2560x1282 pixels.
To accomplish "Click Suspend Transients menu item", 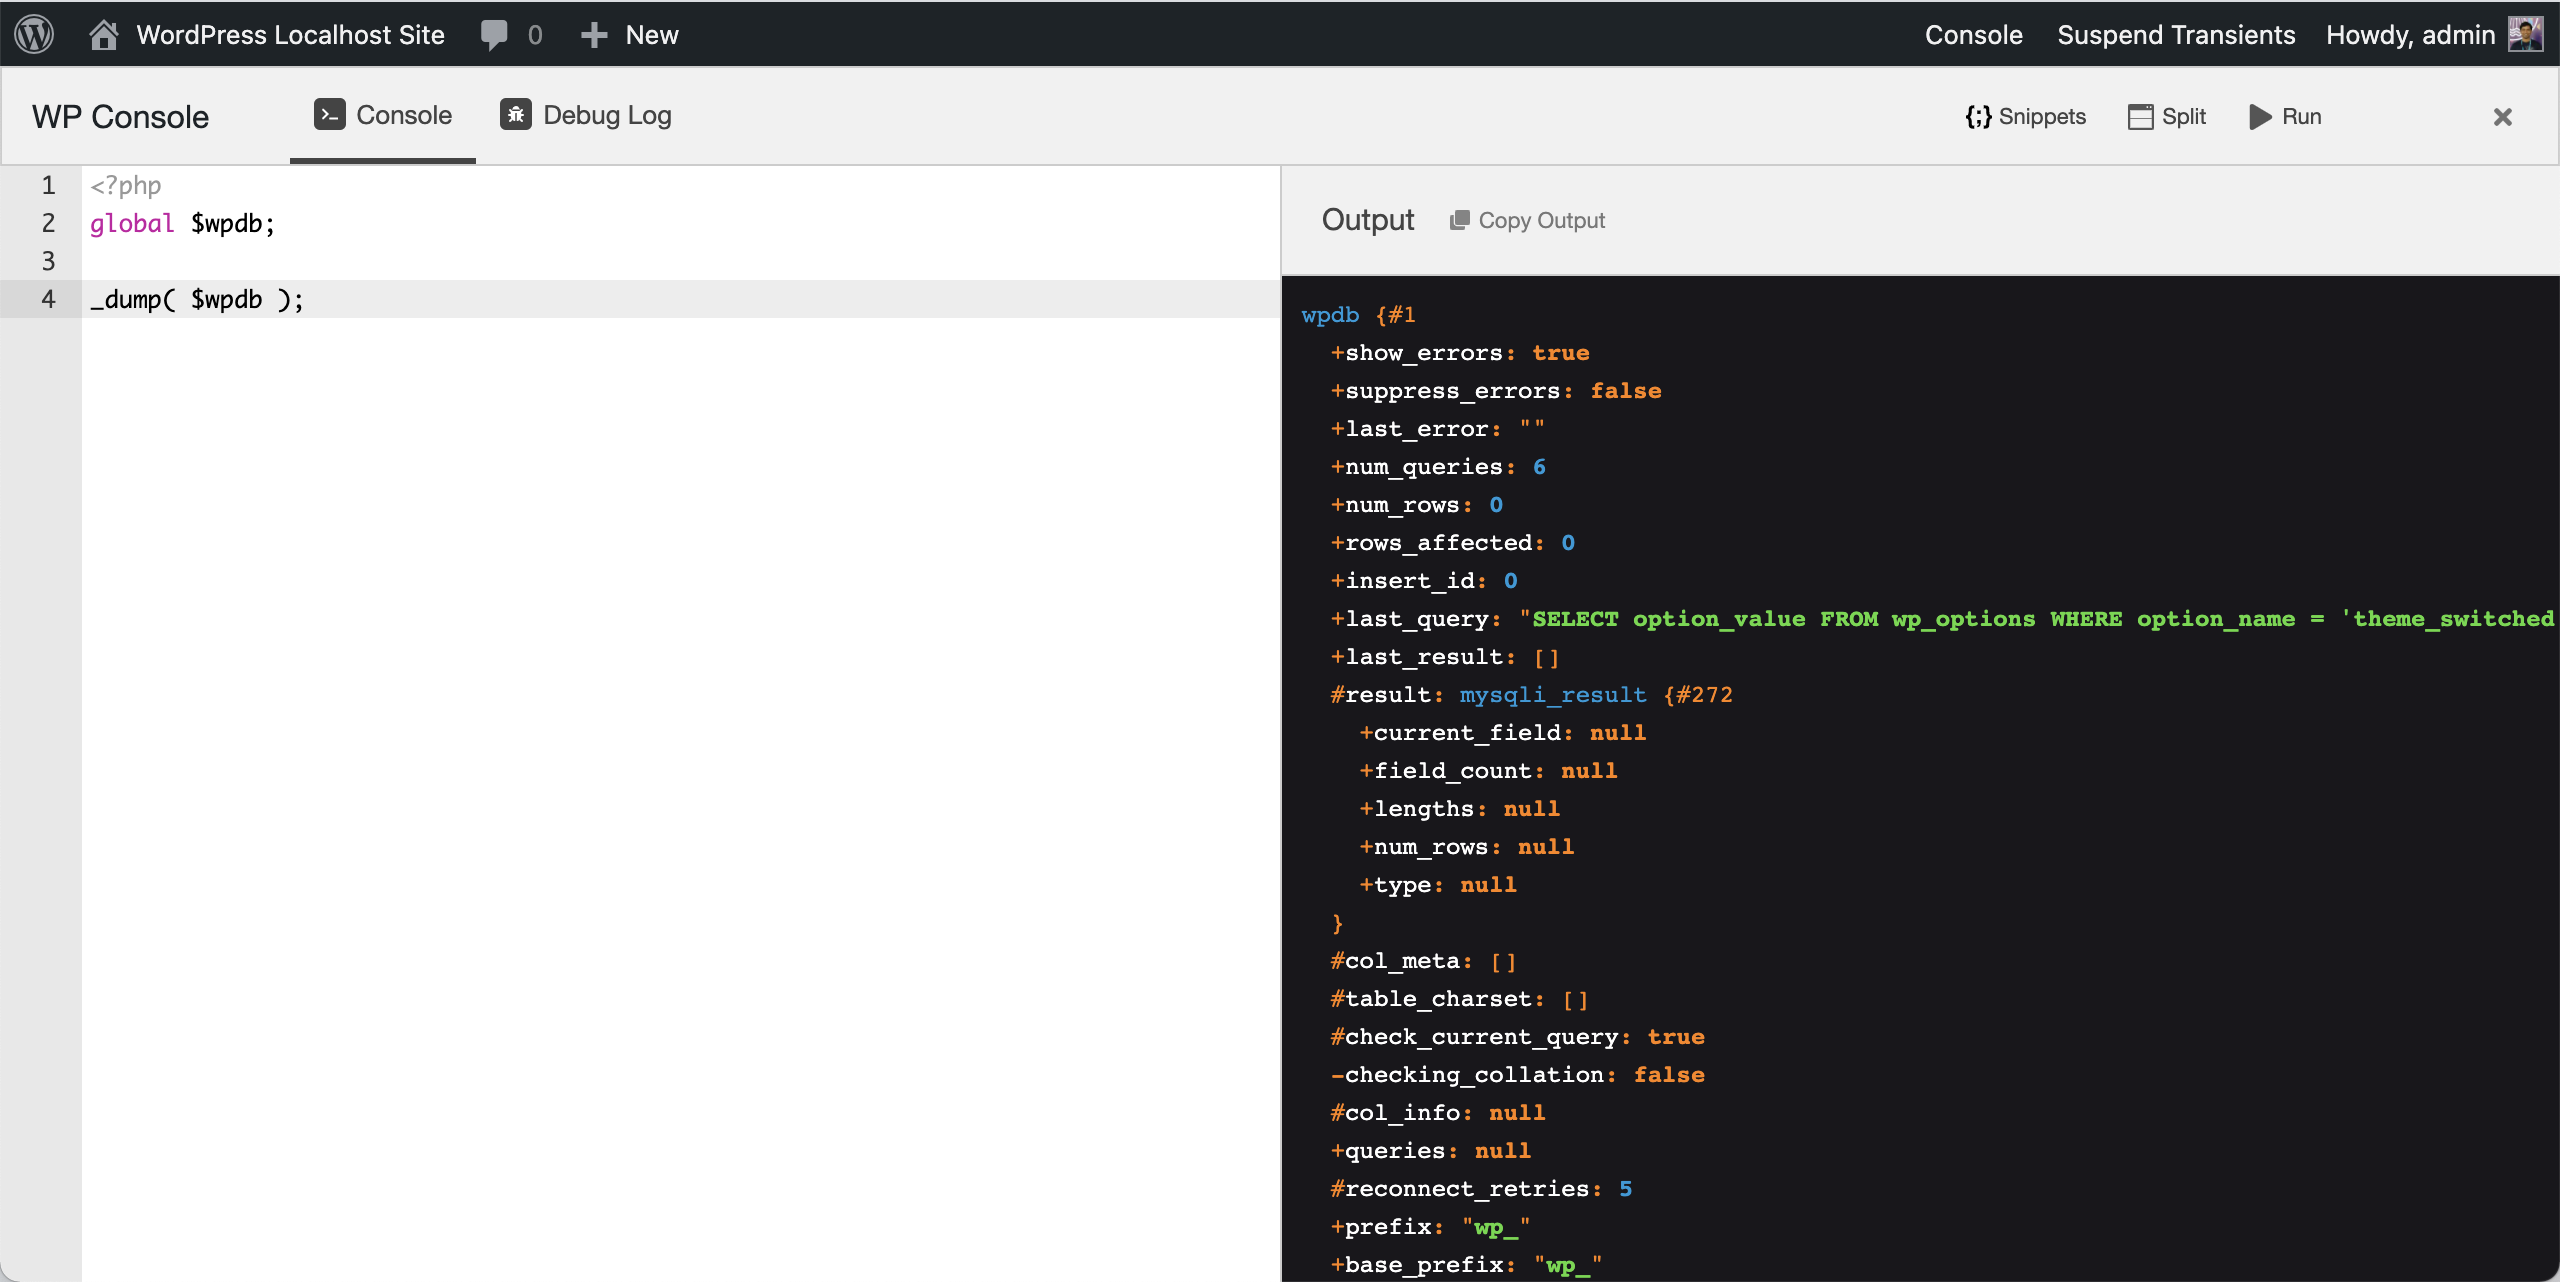I will point(2174,33).
